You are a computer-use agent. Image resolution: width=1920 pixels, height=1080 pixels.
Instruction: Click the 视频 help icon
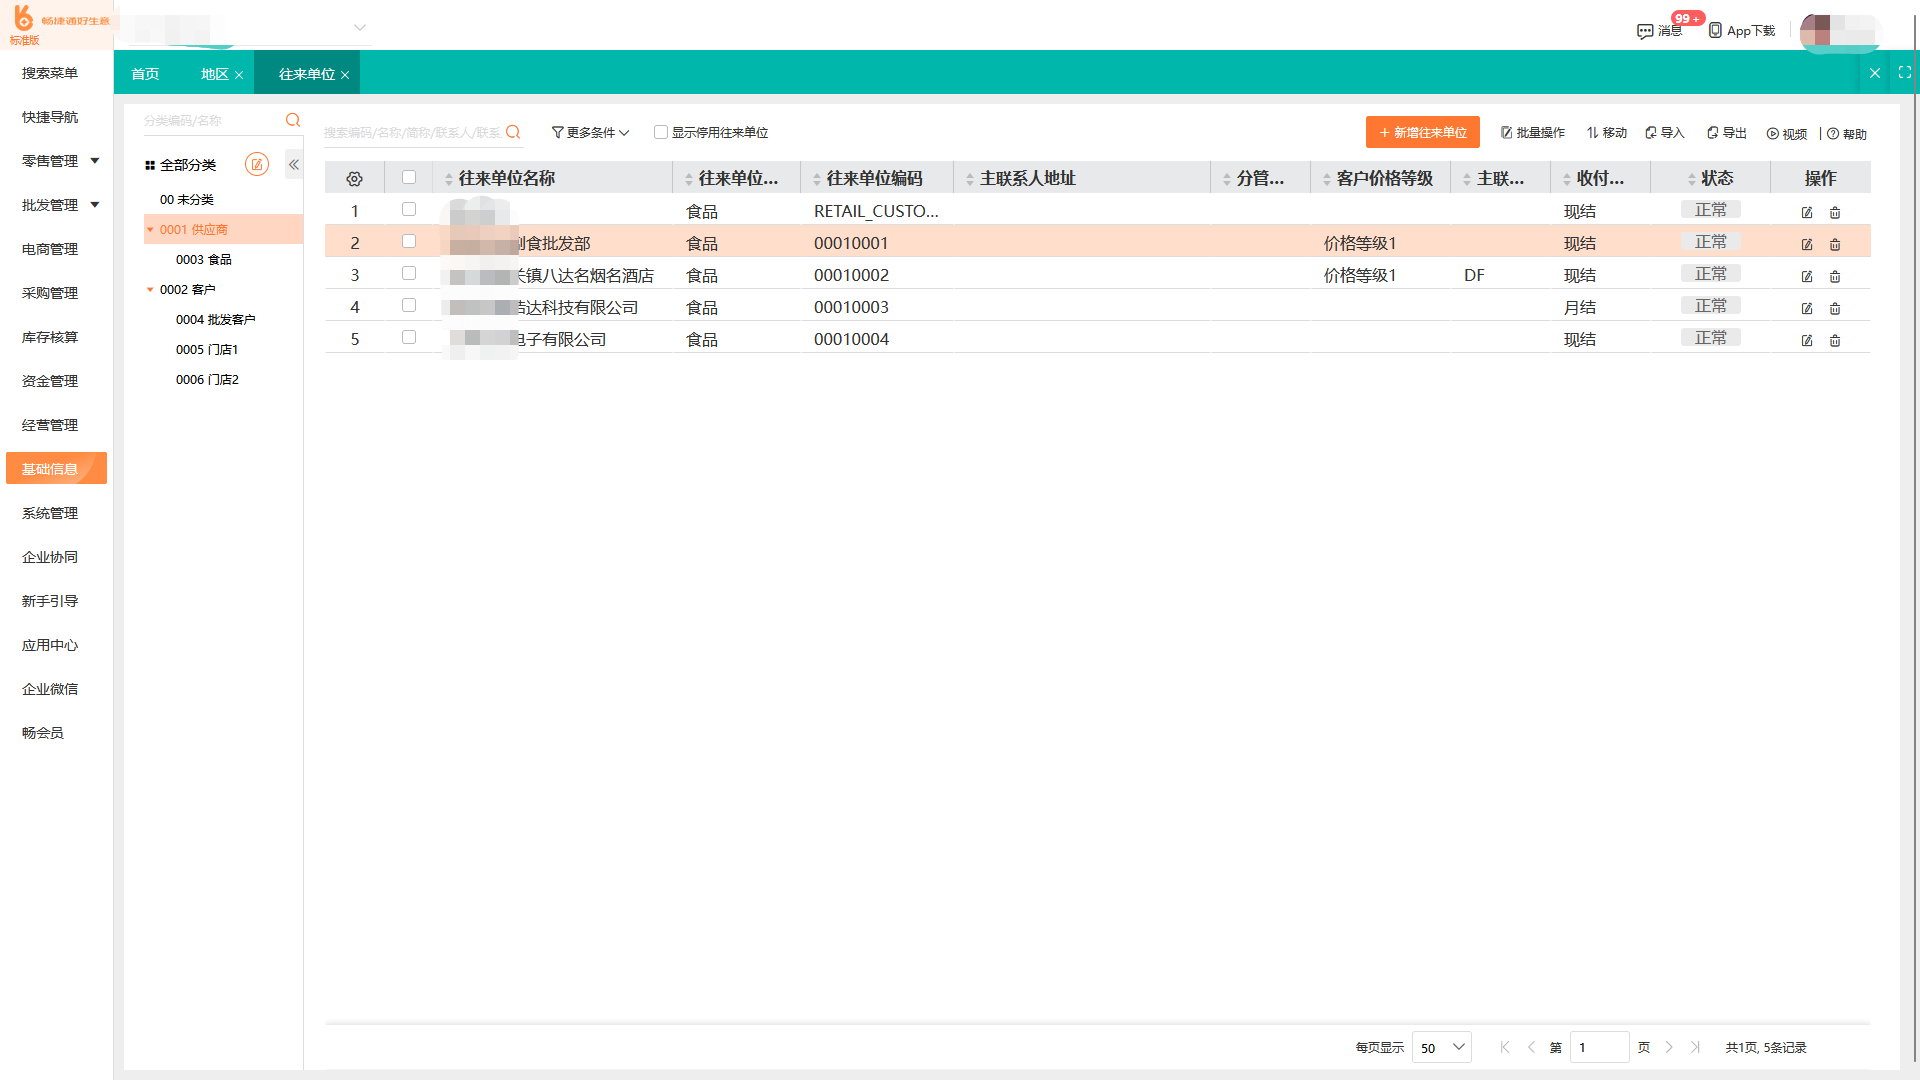click(x=1787, y=132)
